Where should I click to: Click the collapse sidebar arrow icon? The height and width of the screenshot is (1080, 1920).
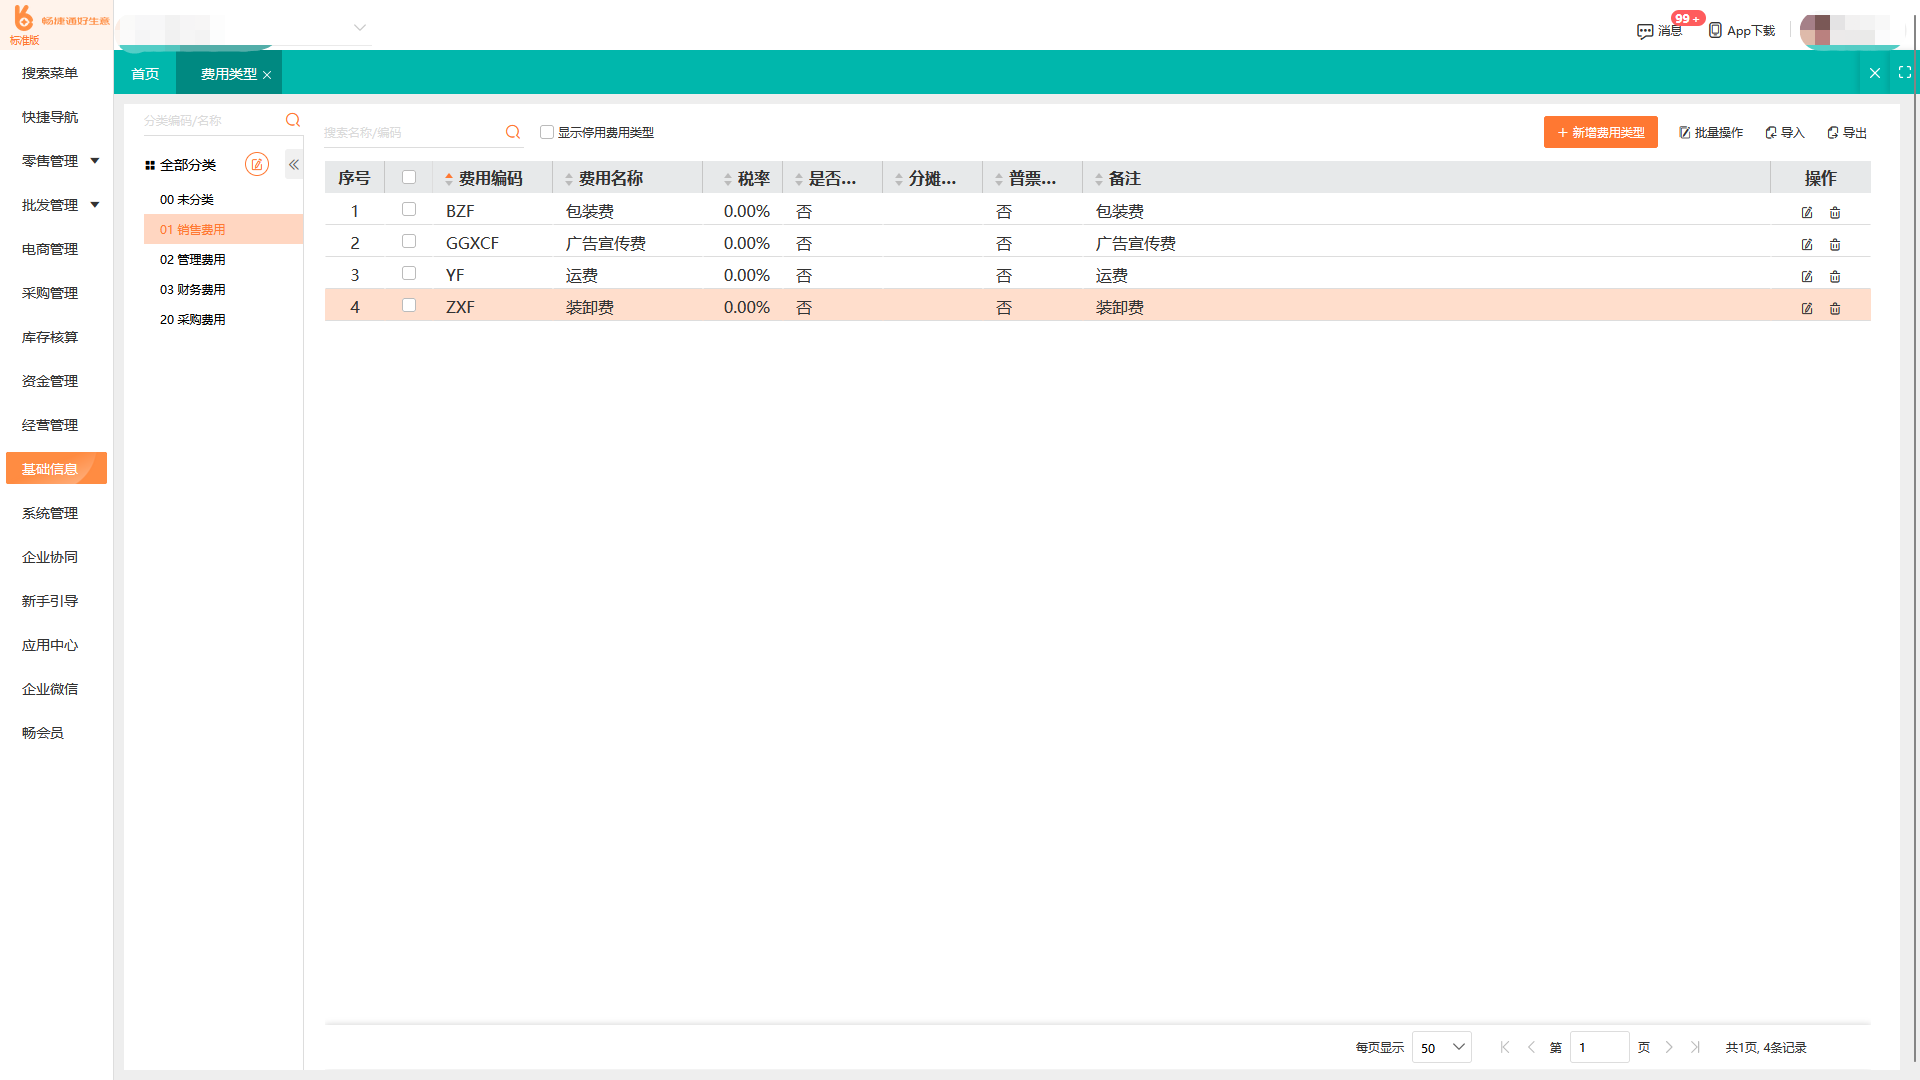pos(294,164)
